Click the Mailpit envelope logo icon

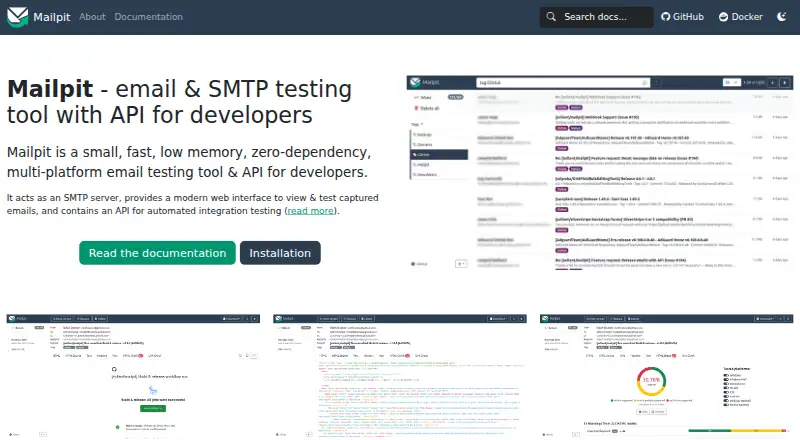(17, 17)
